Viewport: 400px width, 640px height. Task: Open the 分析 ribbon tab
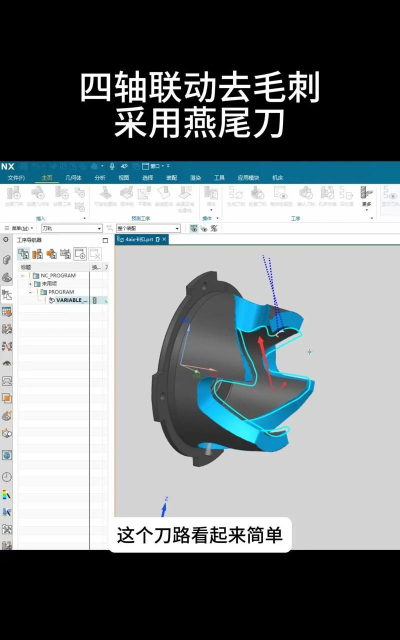tap(100, 178)
